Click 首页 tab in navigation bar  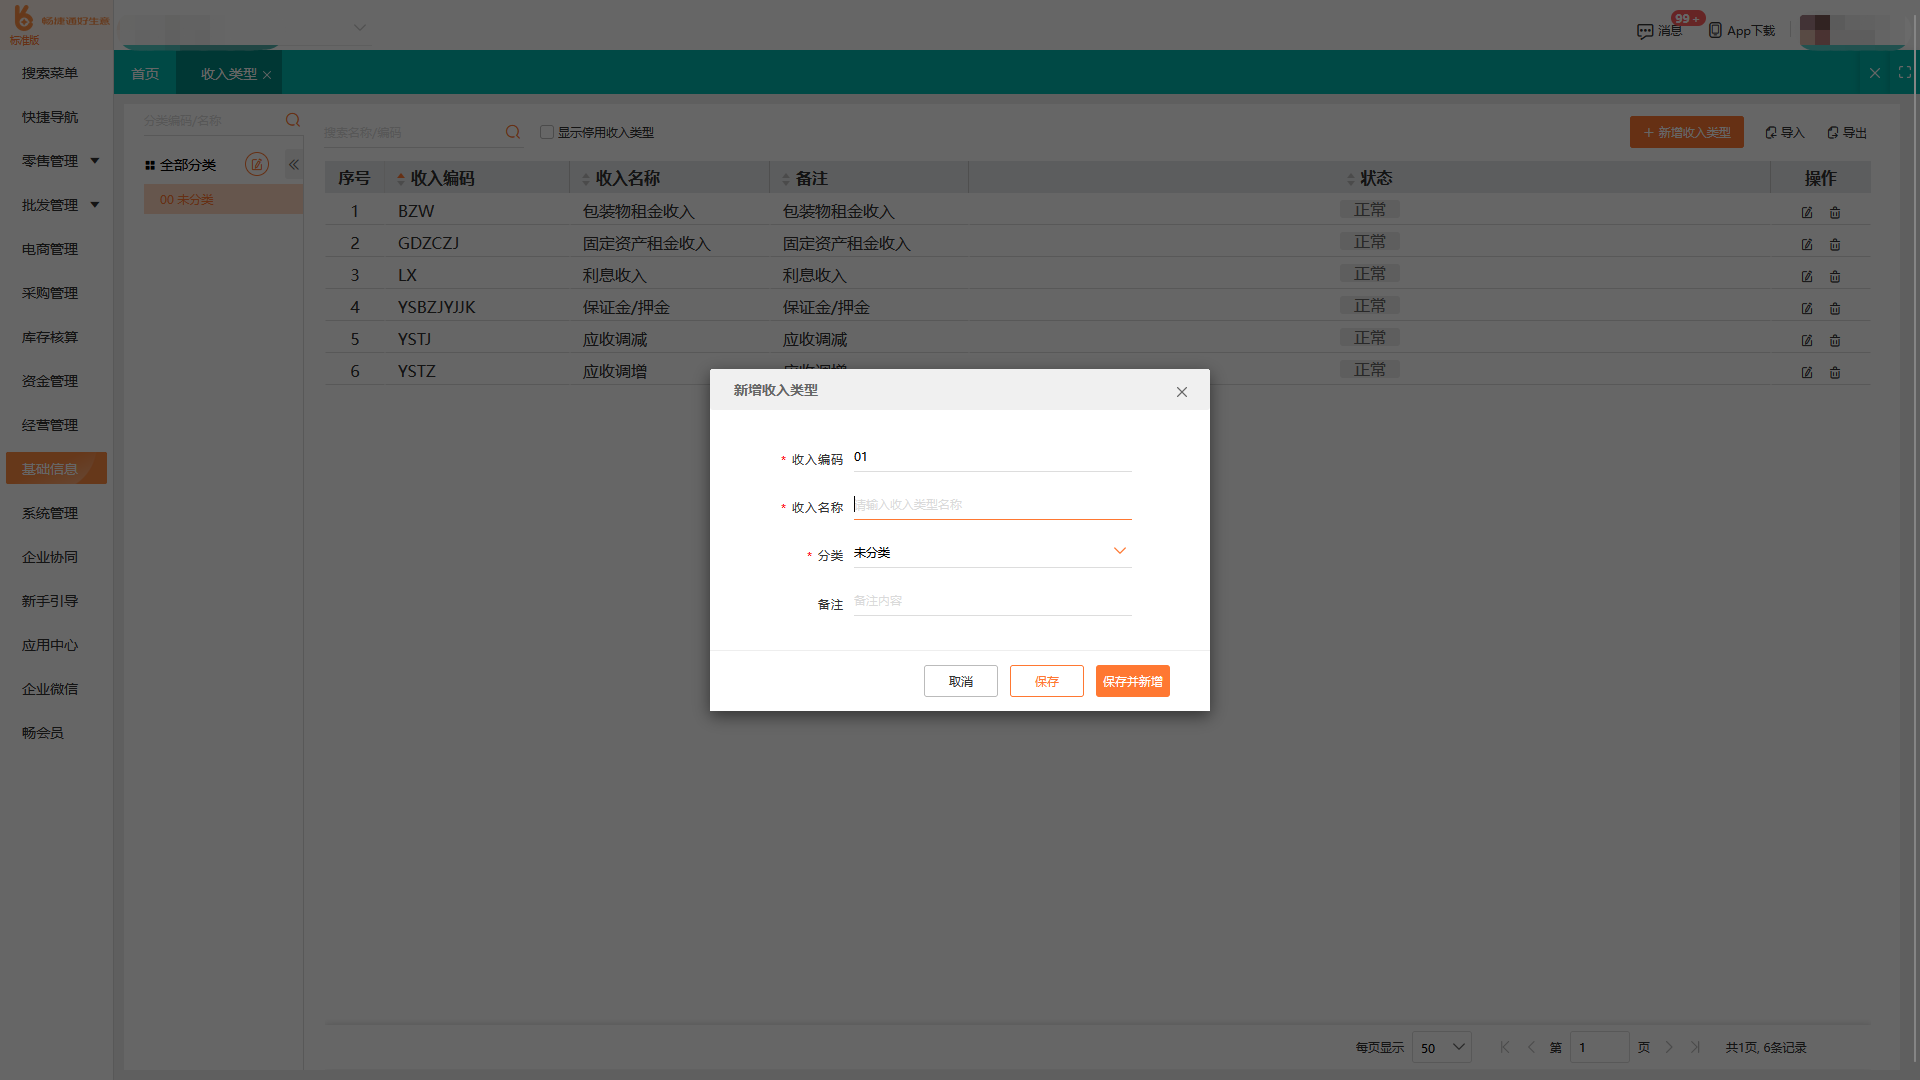coord(145,73)
